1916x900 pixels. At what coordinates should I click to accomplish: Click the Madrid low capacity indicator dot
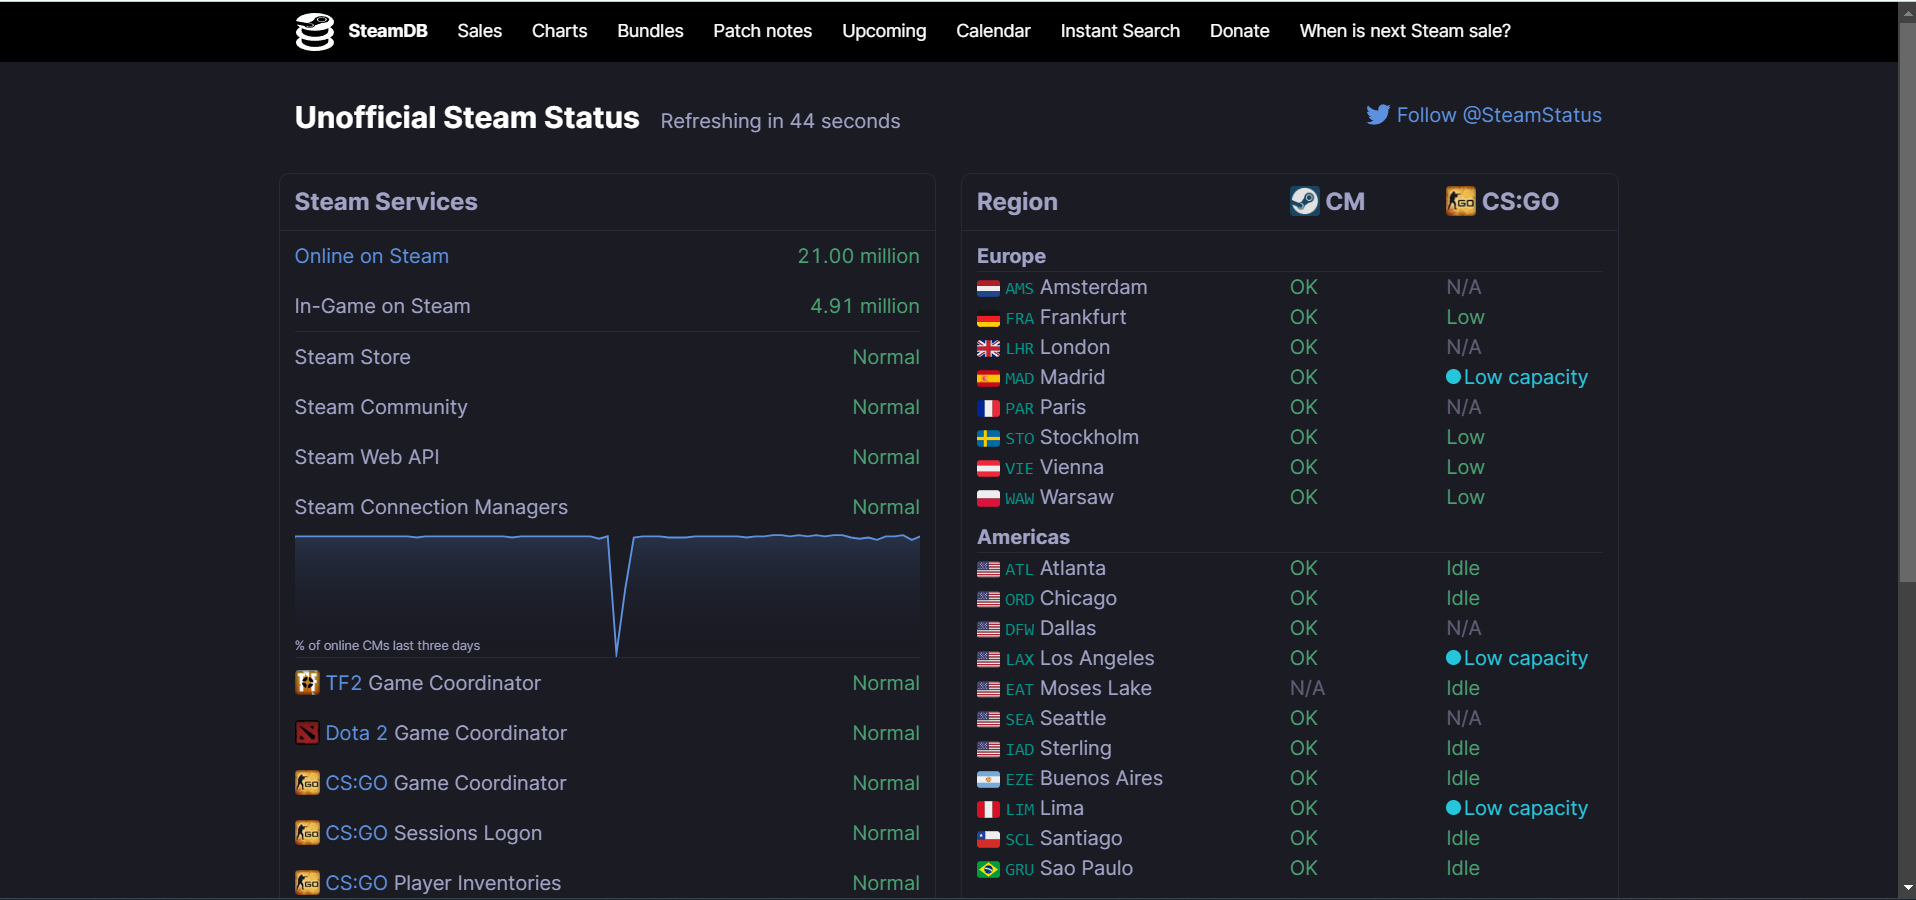click(1454, 377)
